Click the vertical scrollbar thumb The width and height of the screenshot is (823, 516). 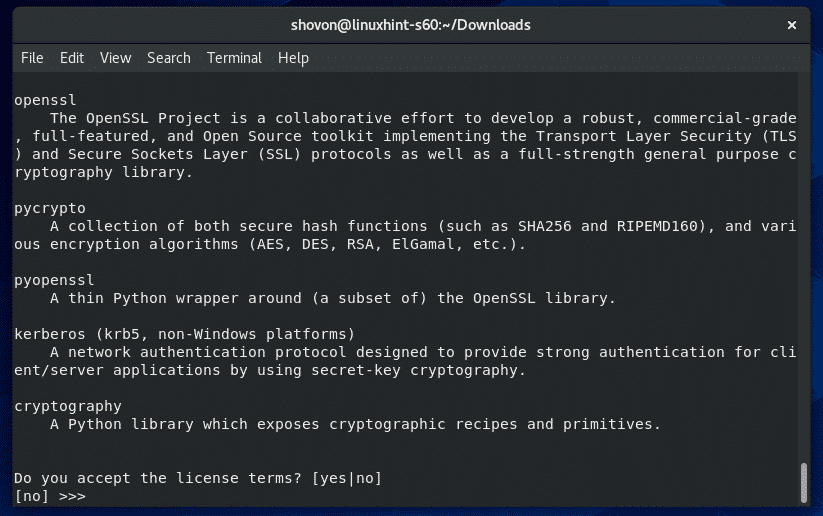point(803,483)
